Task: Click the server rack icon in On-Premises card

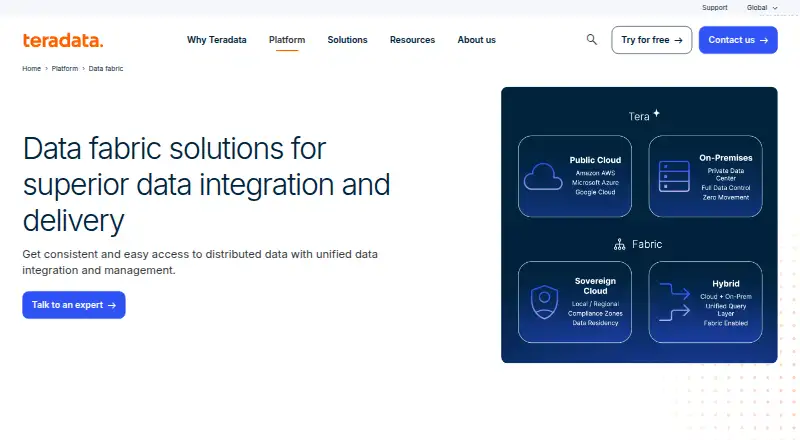Action: (674, 176)
